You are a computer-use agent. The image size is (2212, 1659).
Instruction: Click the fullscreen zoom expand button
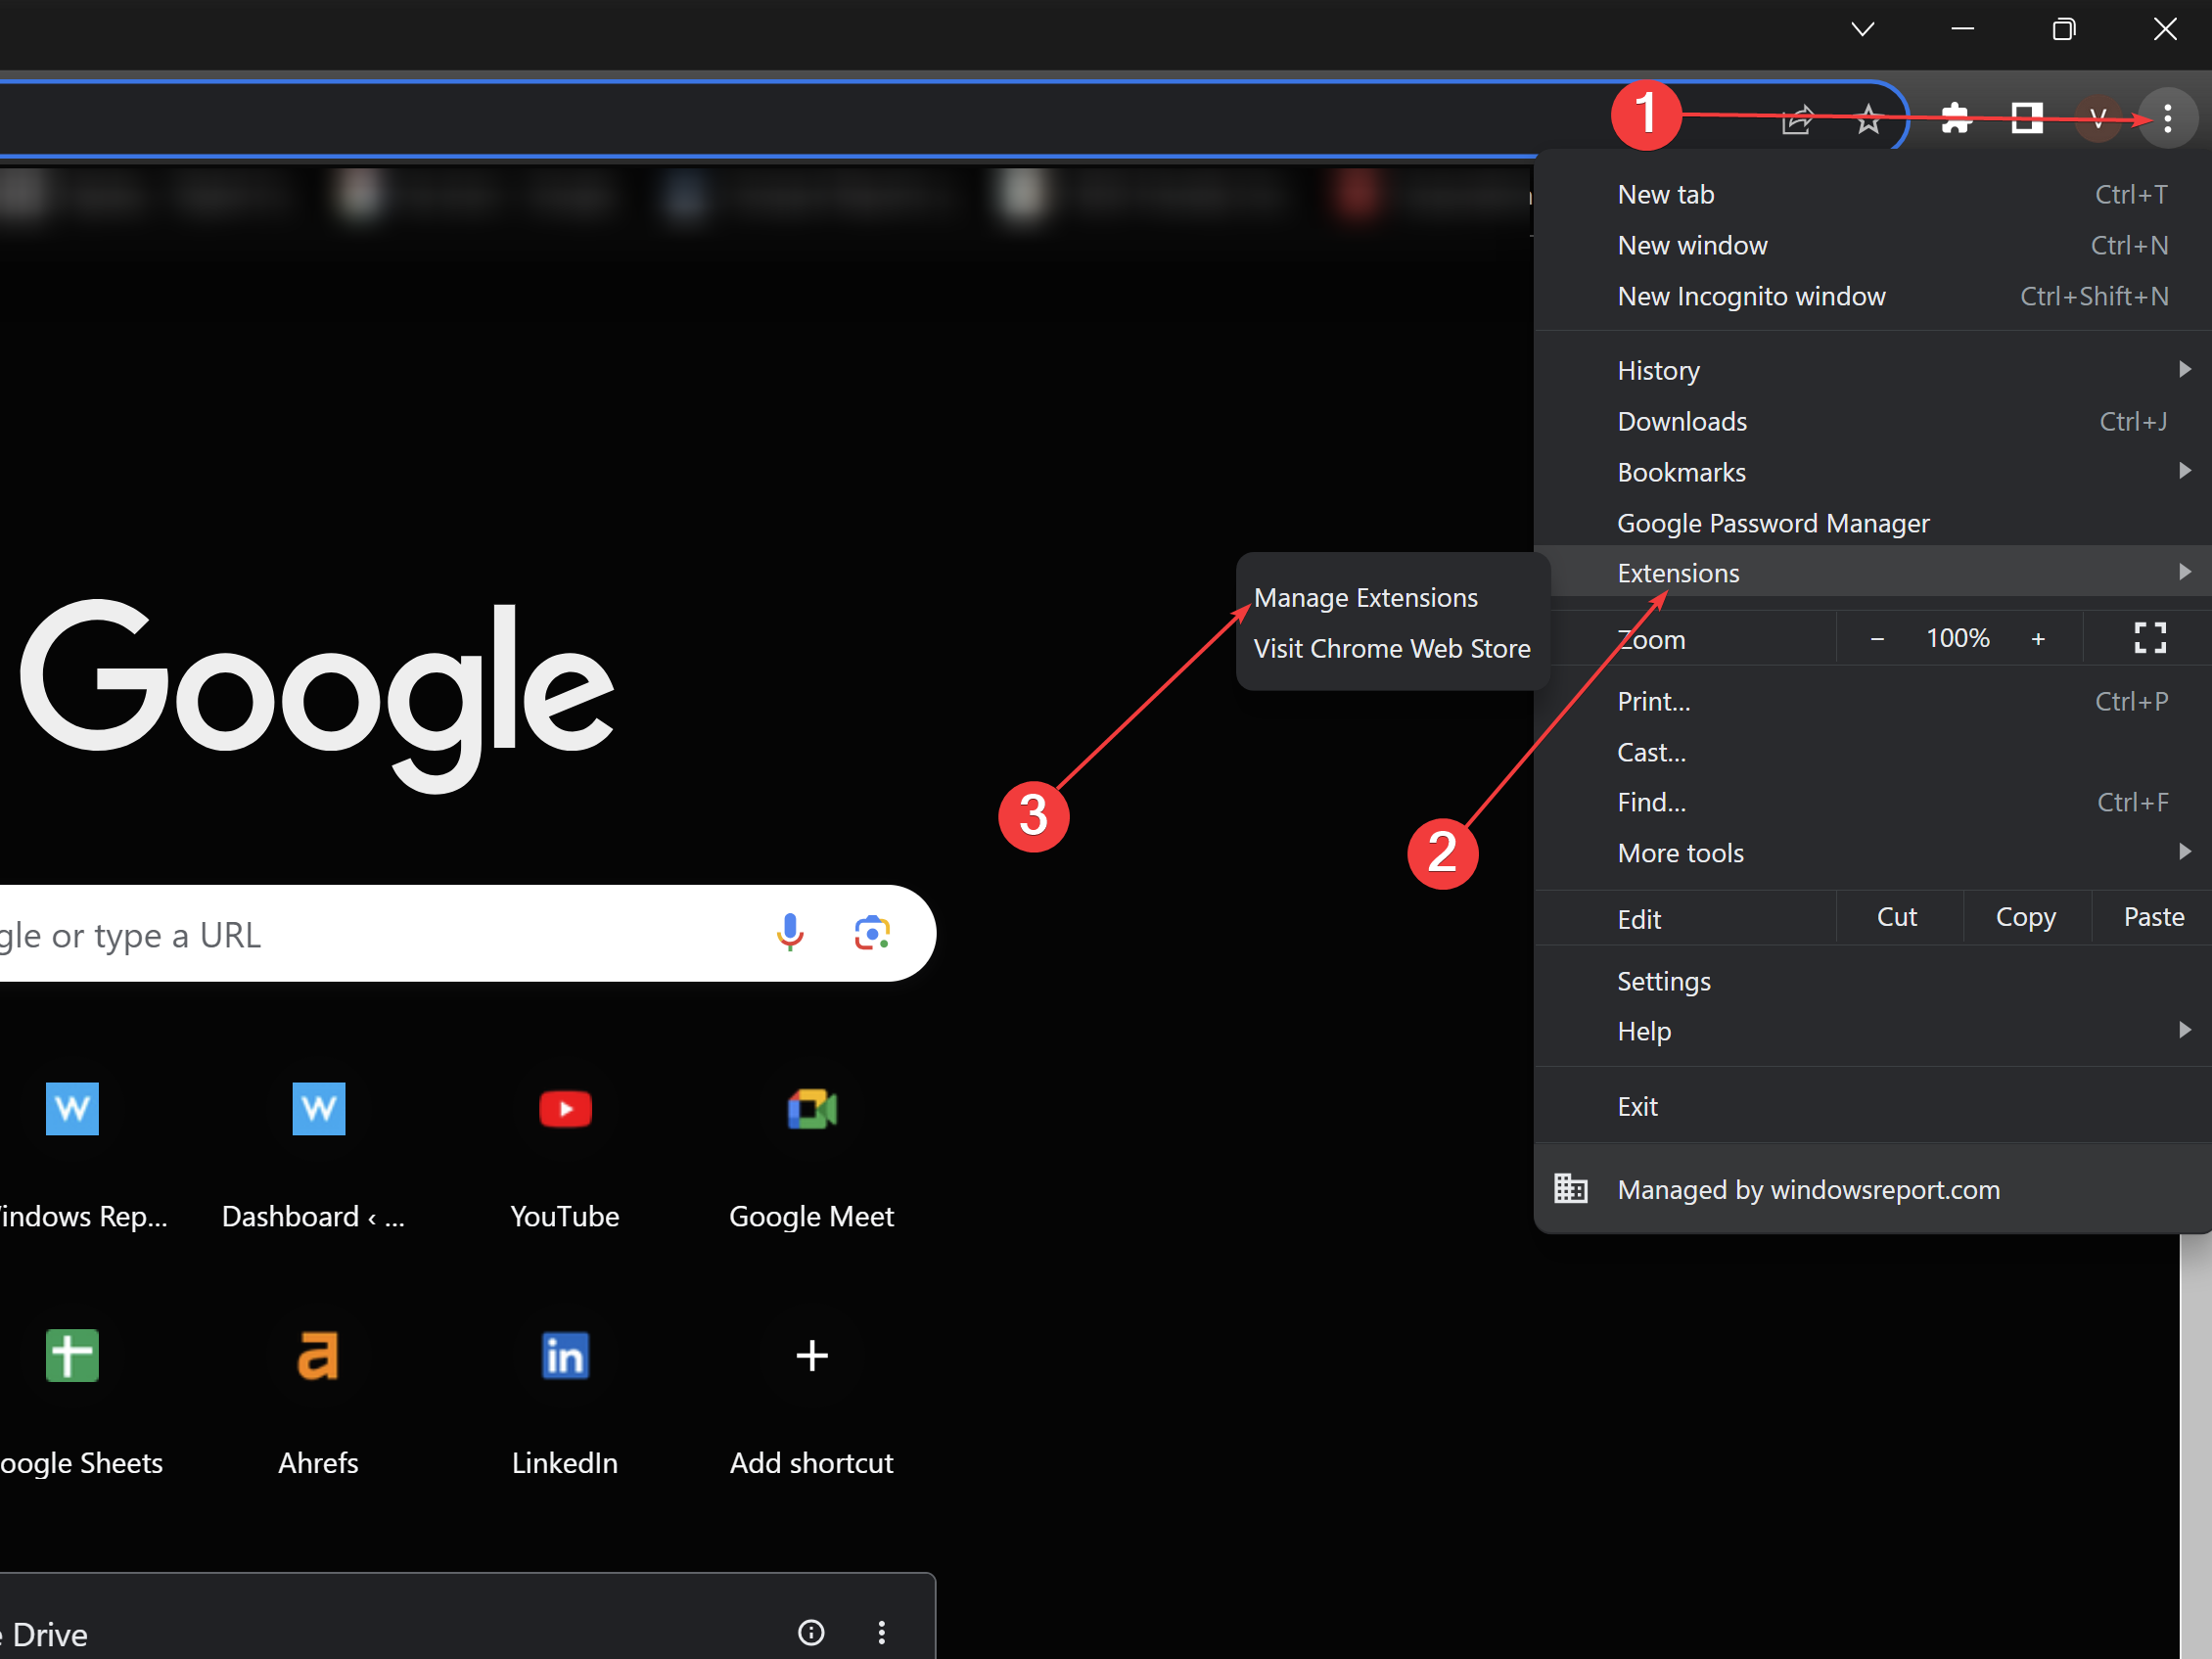point(2145,636)
